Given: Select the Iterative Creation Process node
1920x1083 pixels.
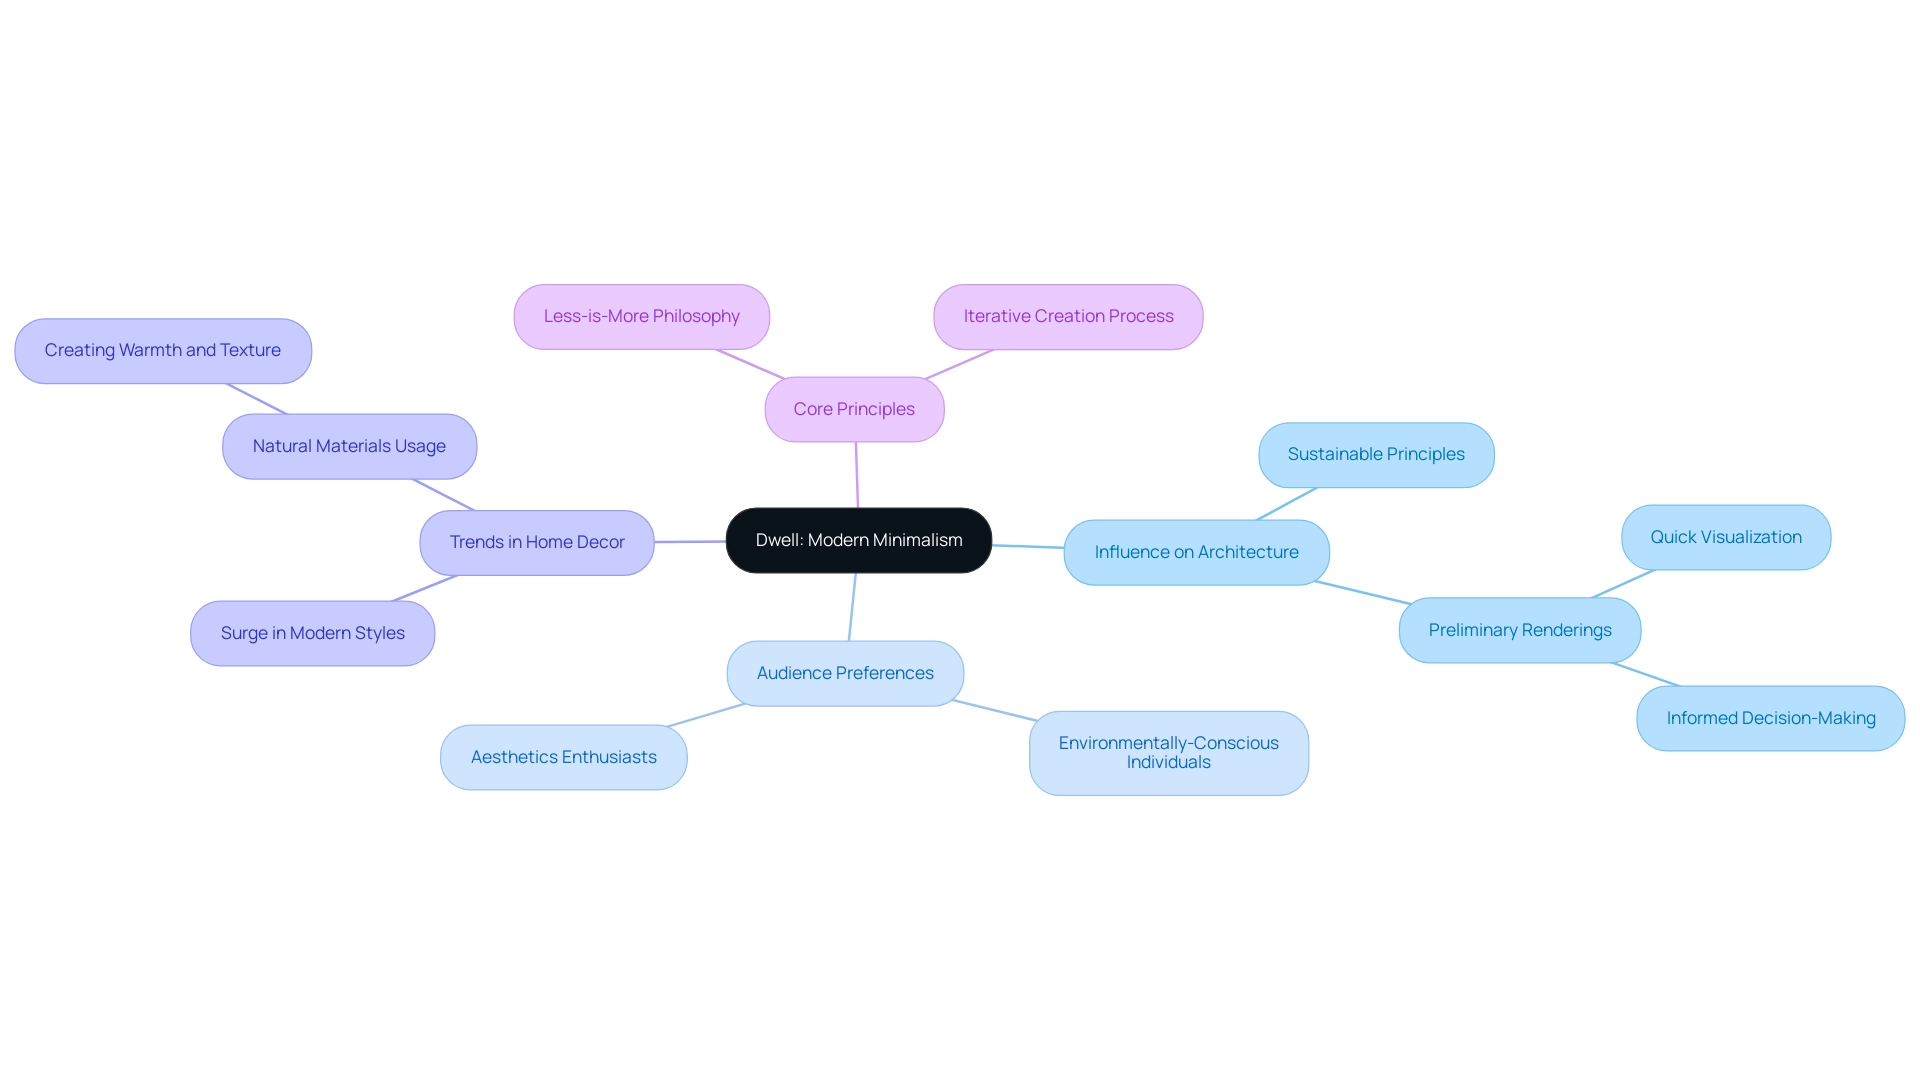Looking at the screenshot, I should pos(1067,315).
